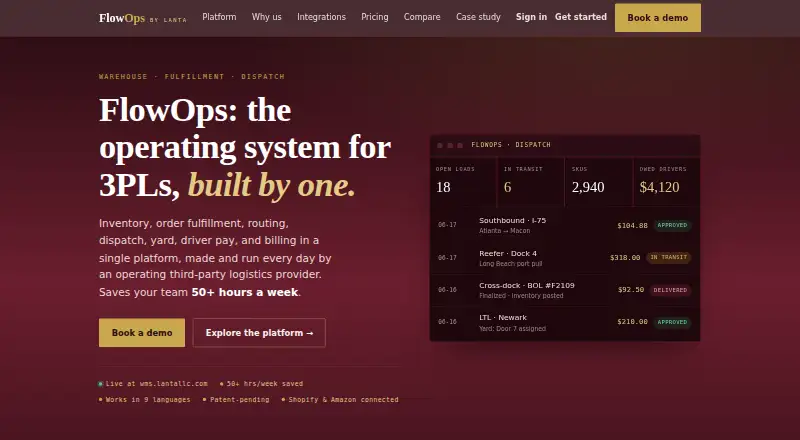Open the Why us nav item

266,17
